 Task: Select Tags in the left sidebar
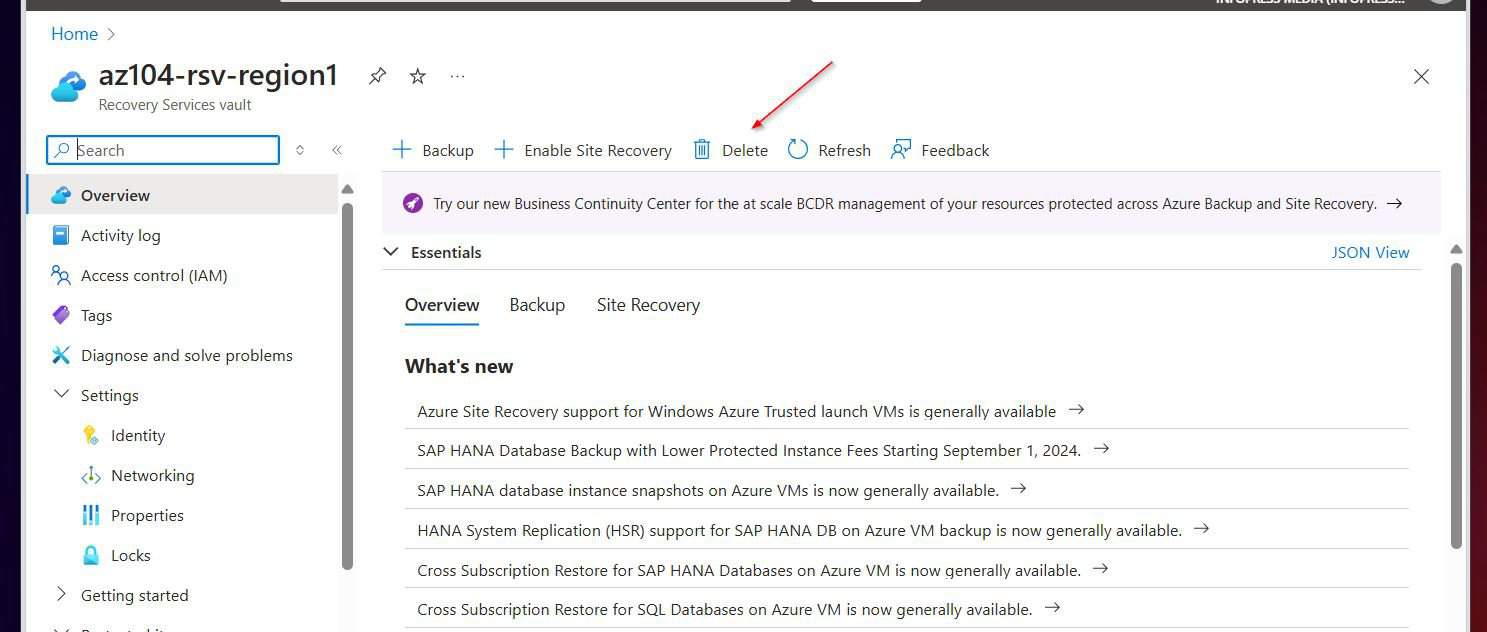[x=96, y=315]
